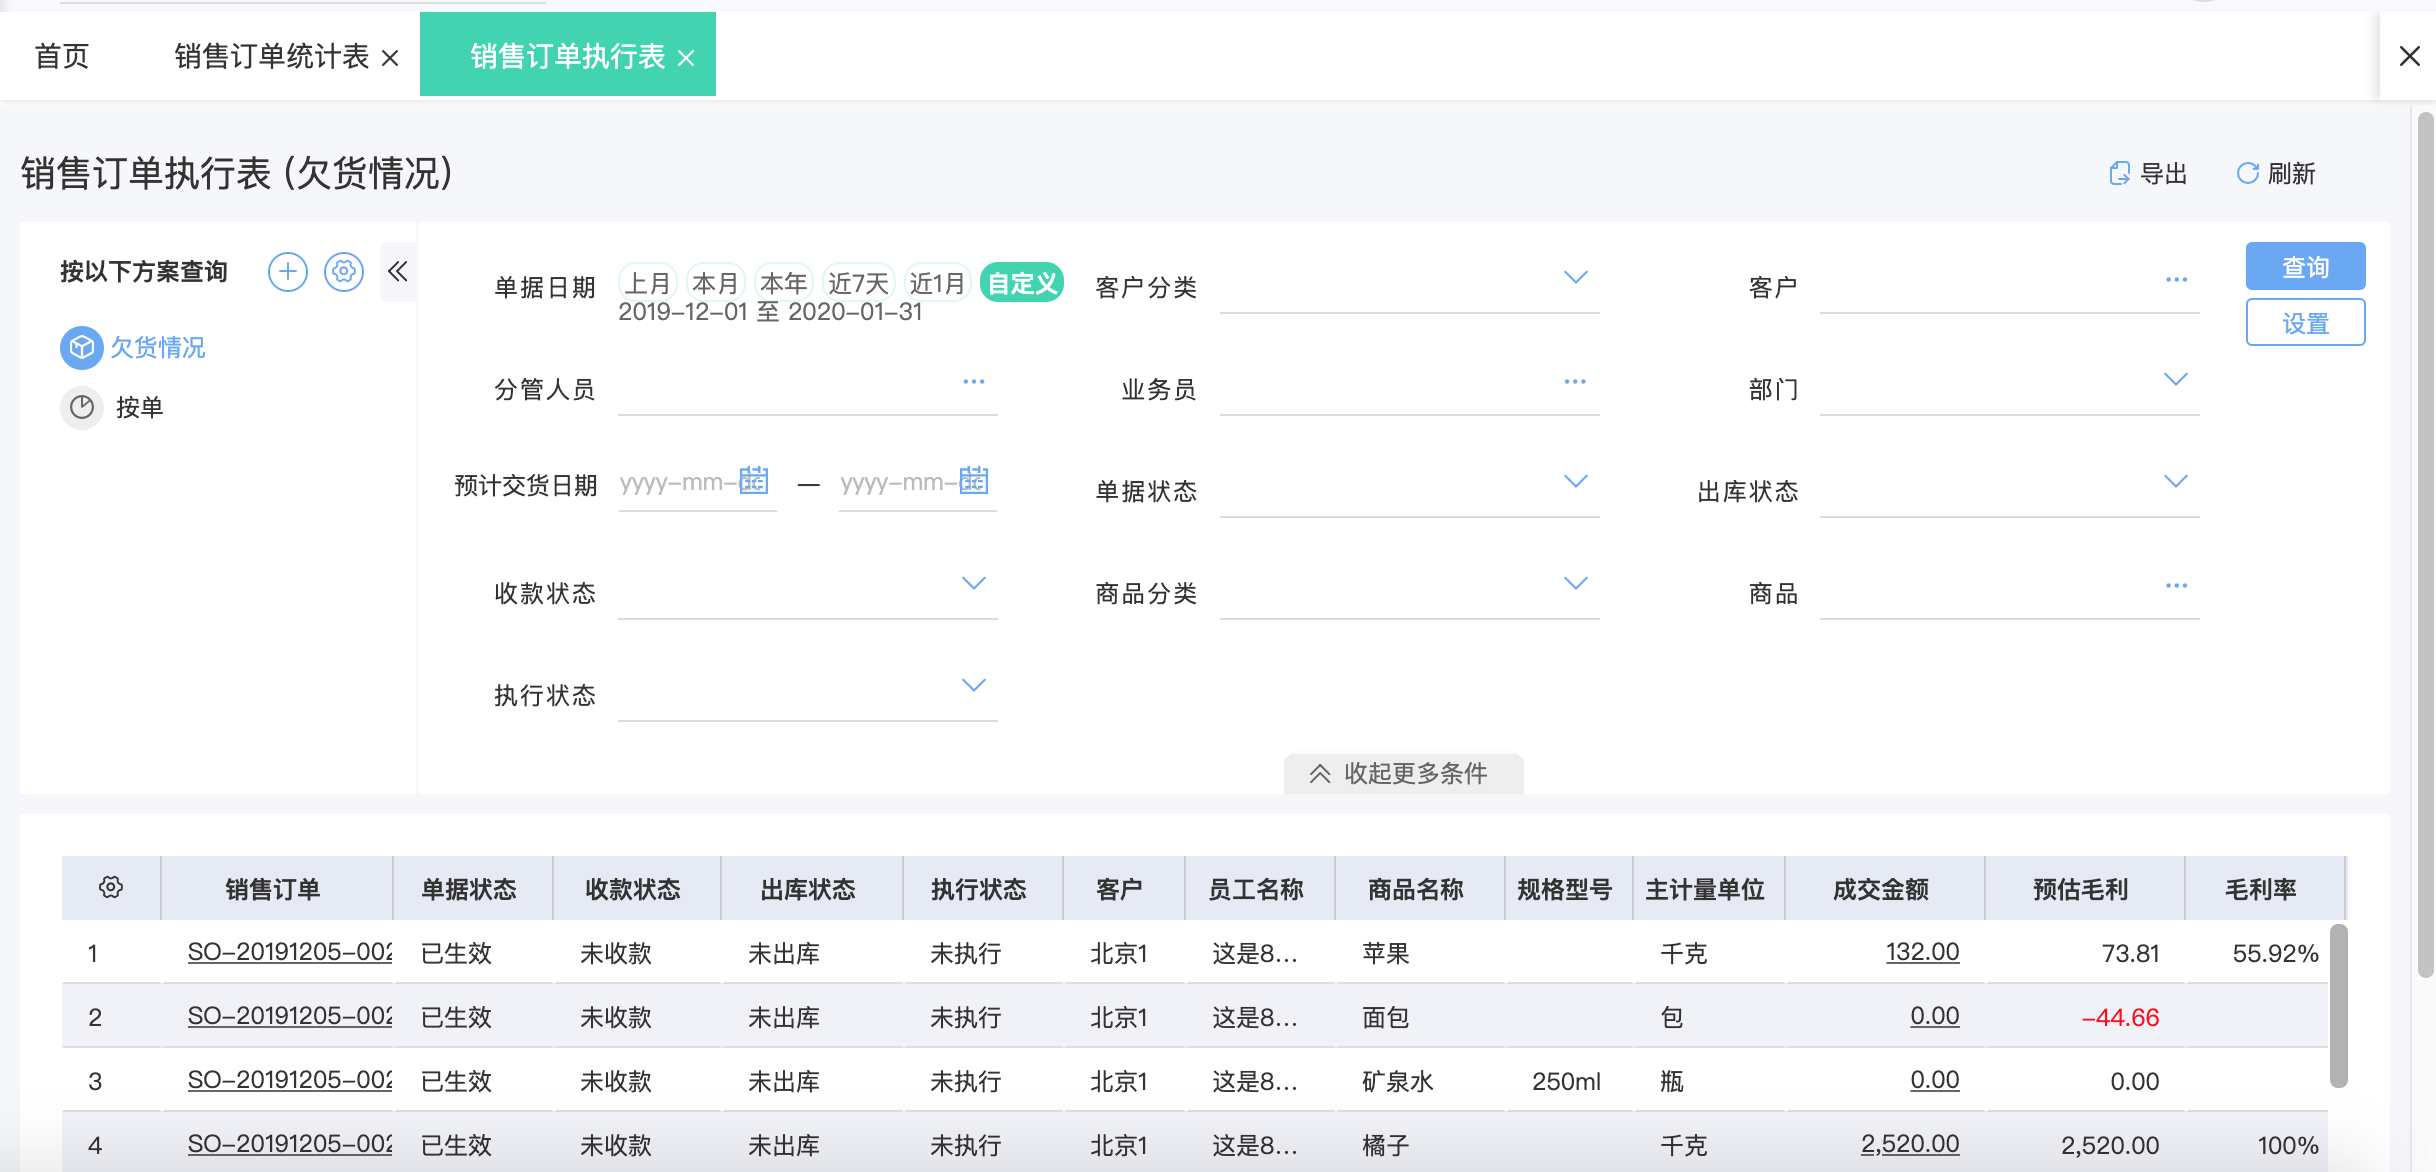This screenshot has height=1172, width=2436.
Task: Click the 导出 export icon button
Action: pos(2121,173)
